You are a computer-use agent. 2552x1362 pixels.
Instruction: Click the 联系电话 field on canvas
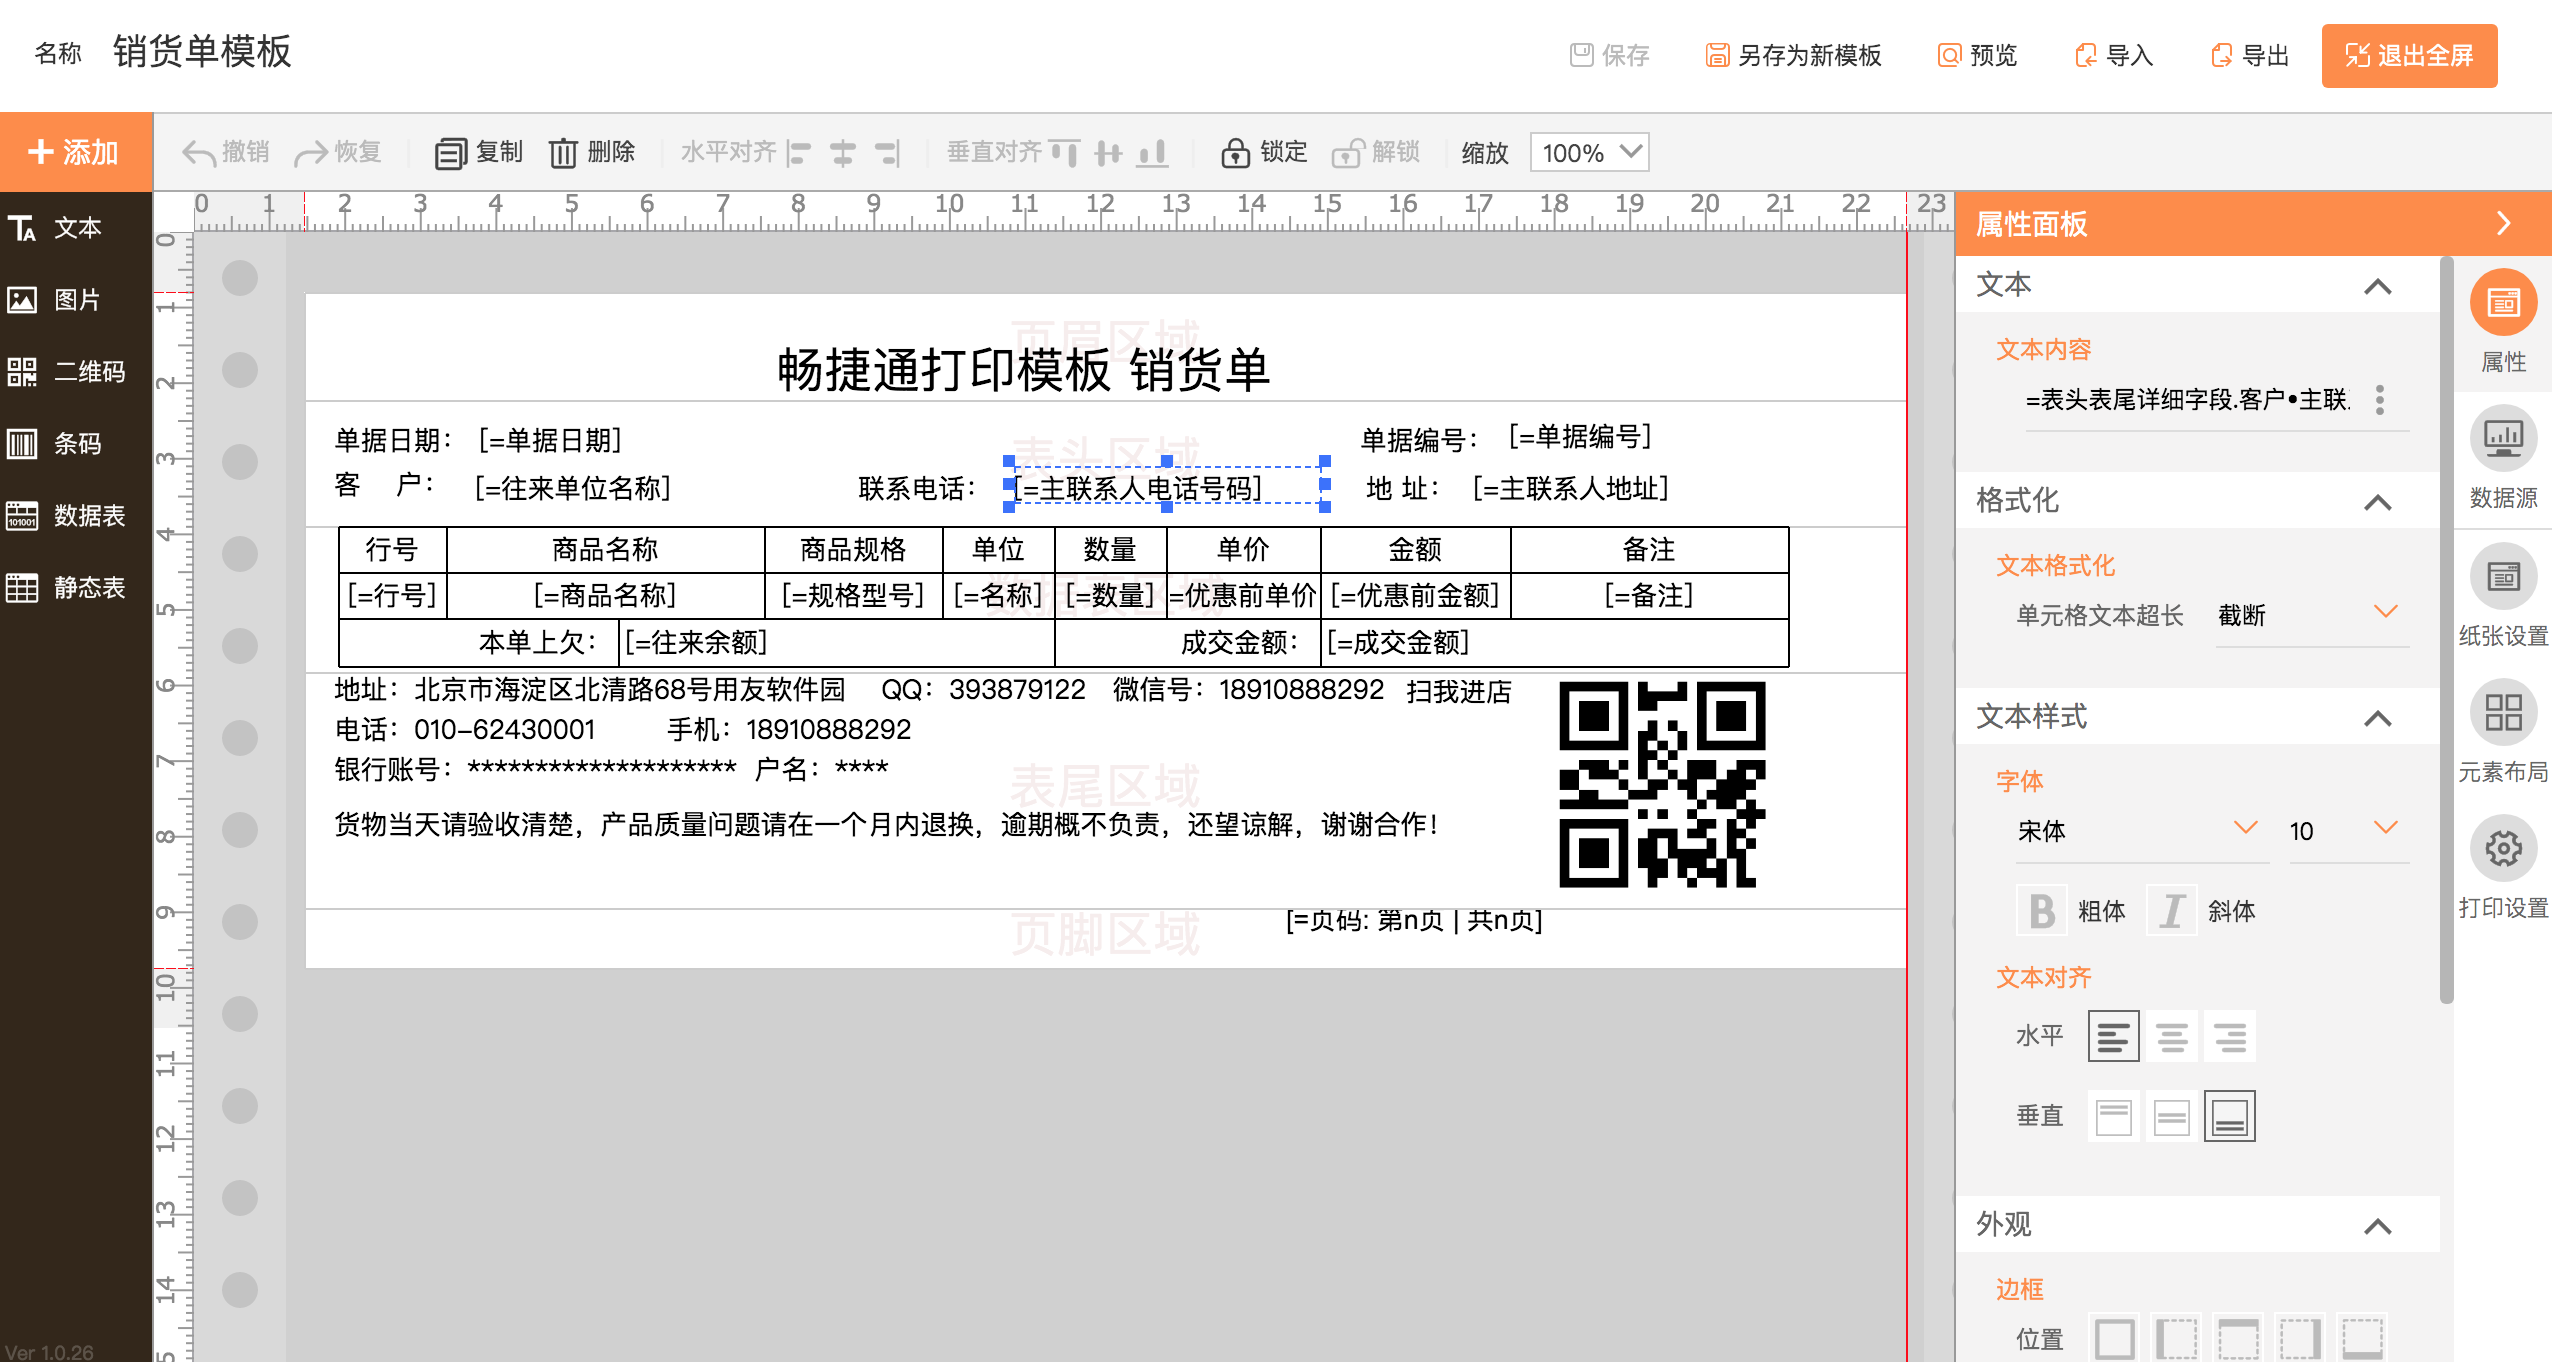1165,488
